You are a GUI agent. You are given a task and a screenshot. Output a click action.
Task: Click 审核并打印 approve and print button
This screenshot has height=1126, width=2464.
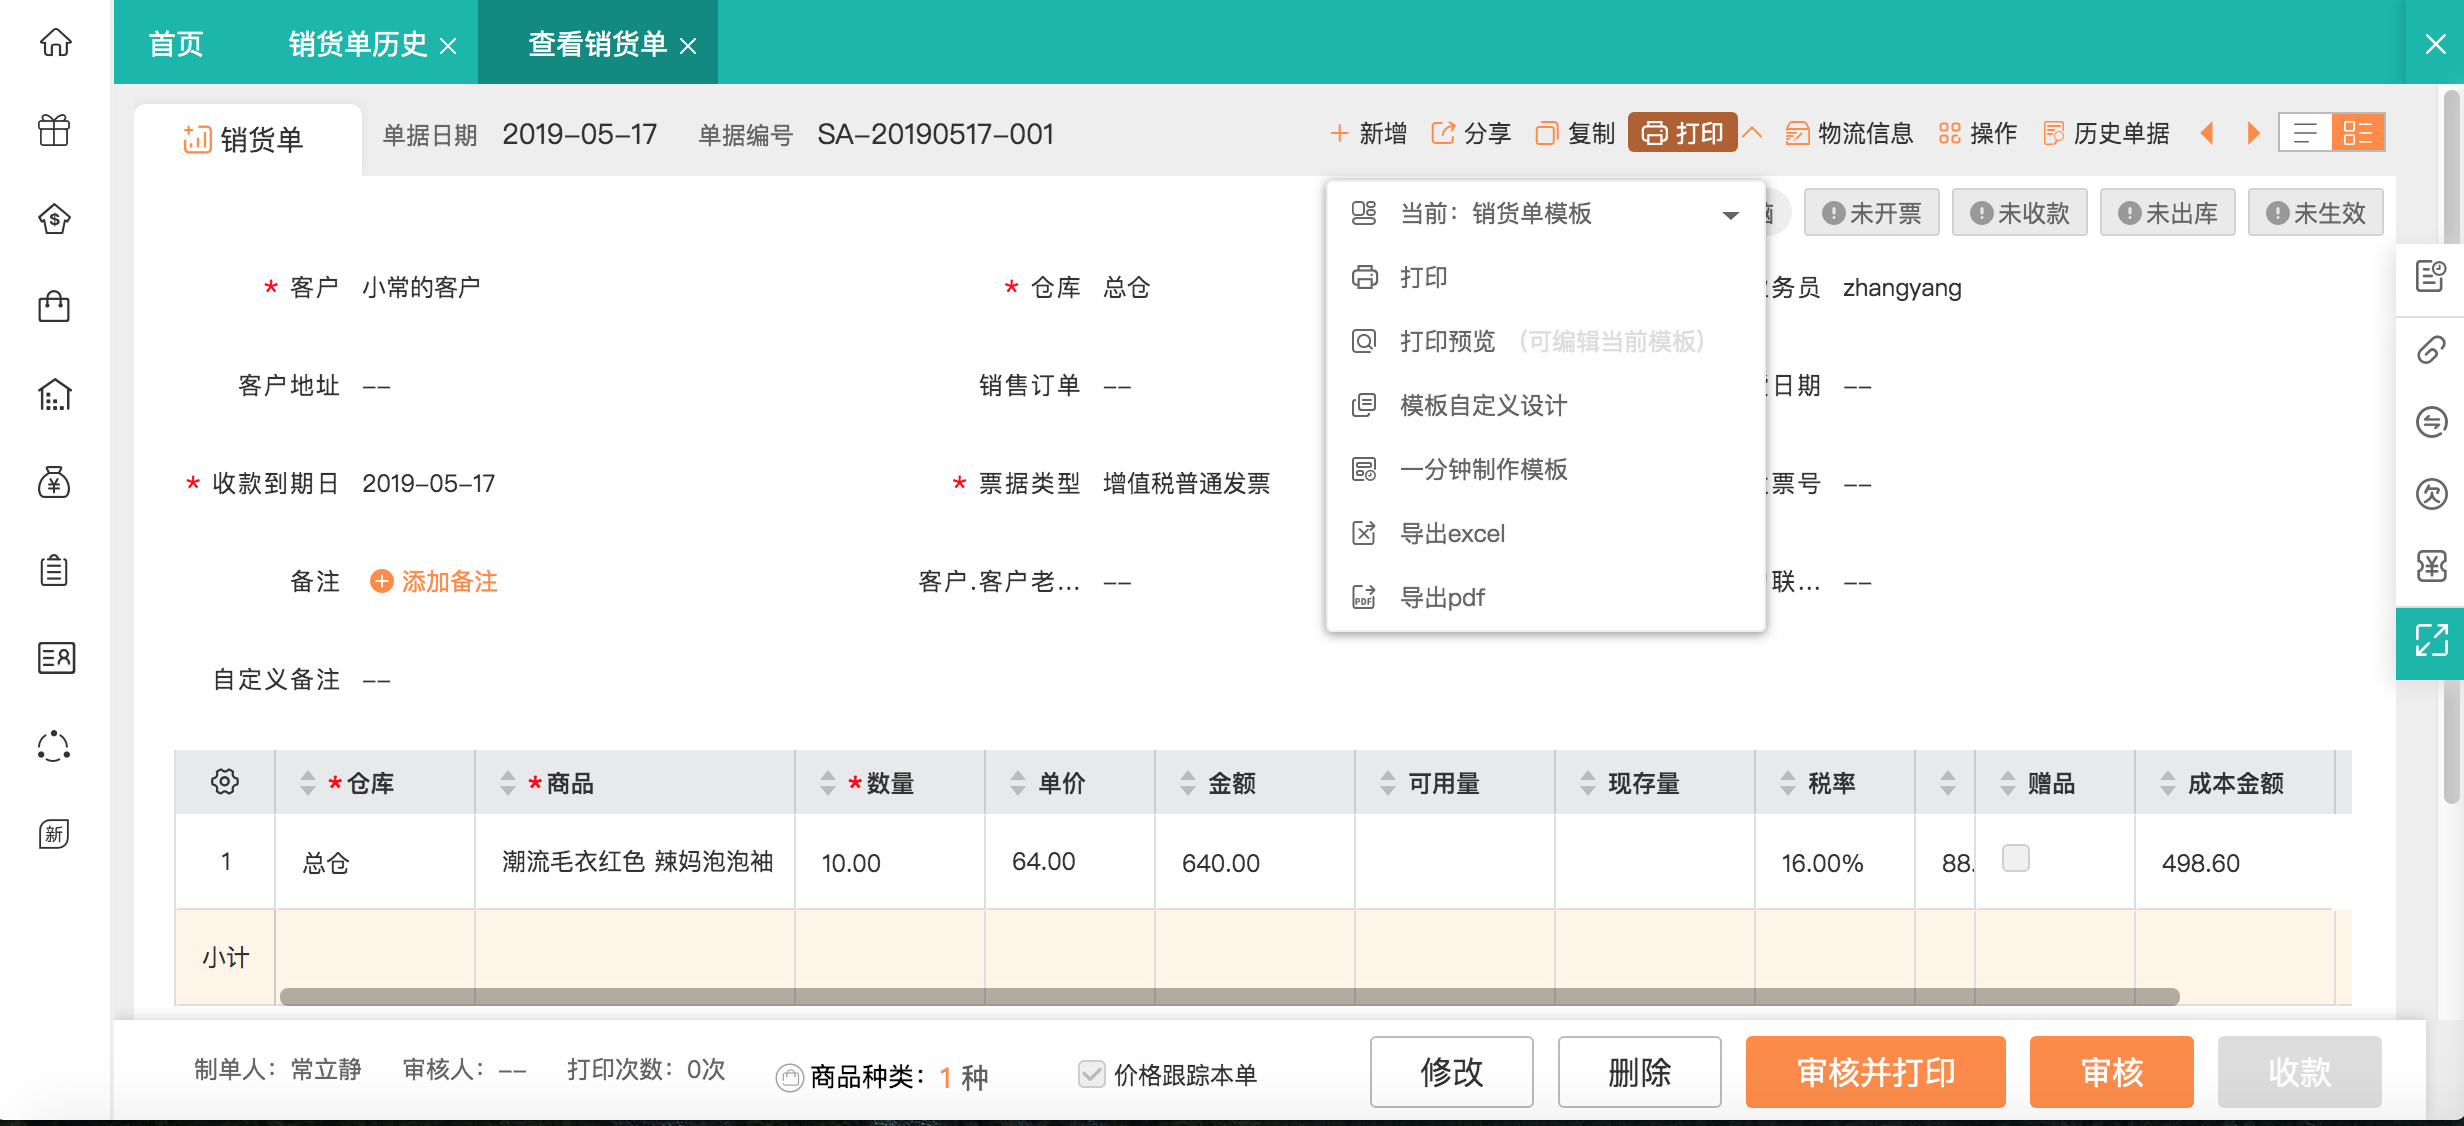point(1873,1074)
